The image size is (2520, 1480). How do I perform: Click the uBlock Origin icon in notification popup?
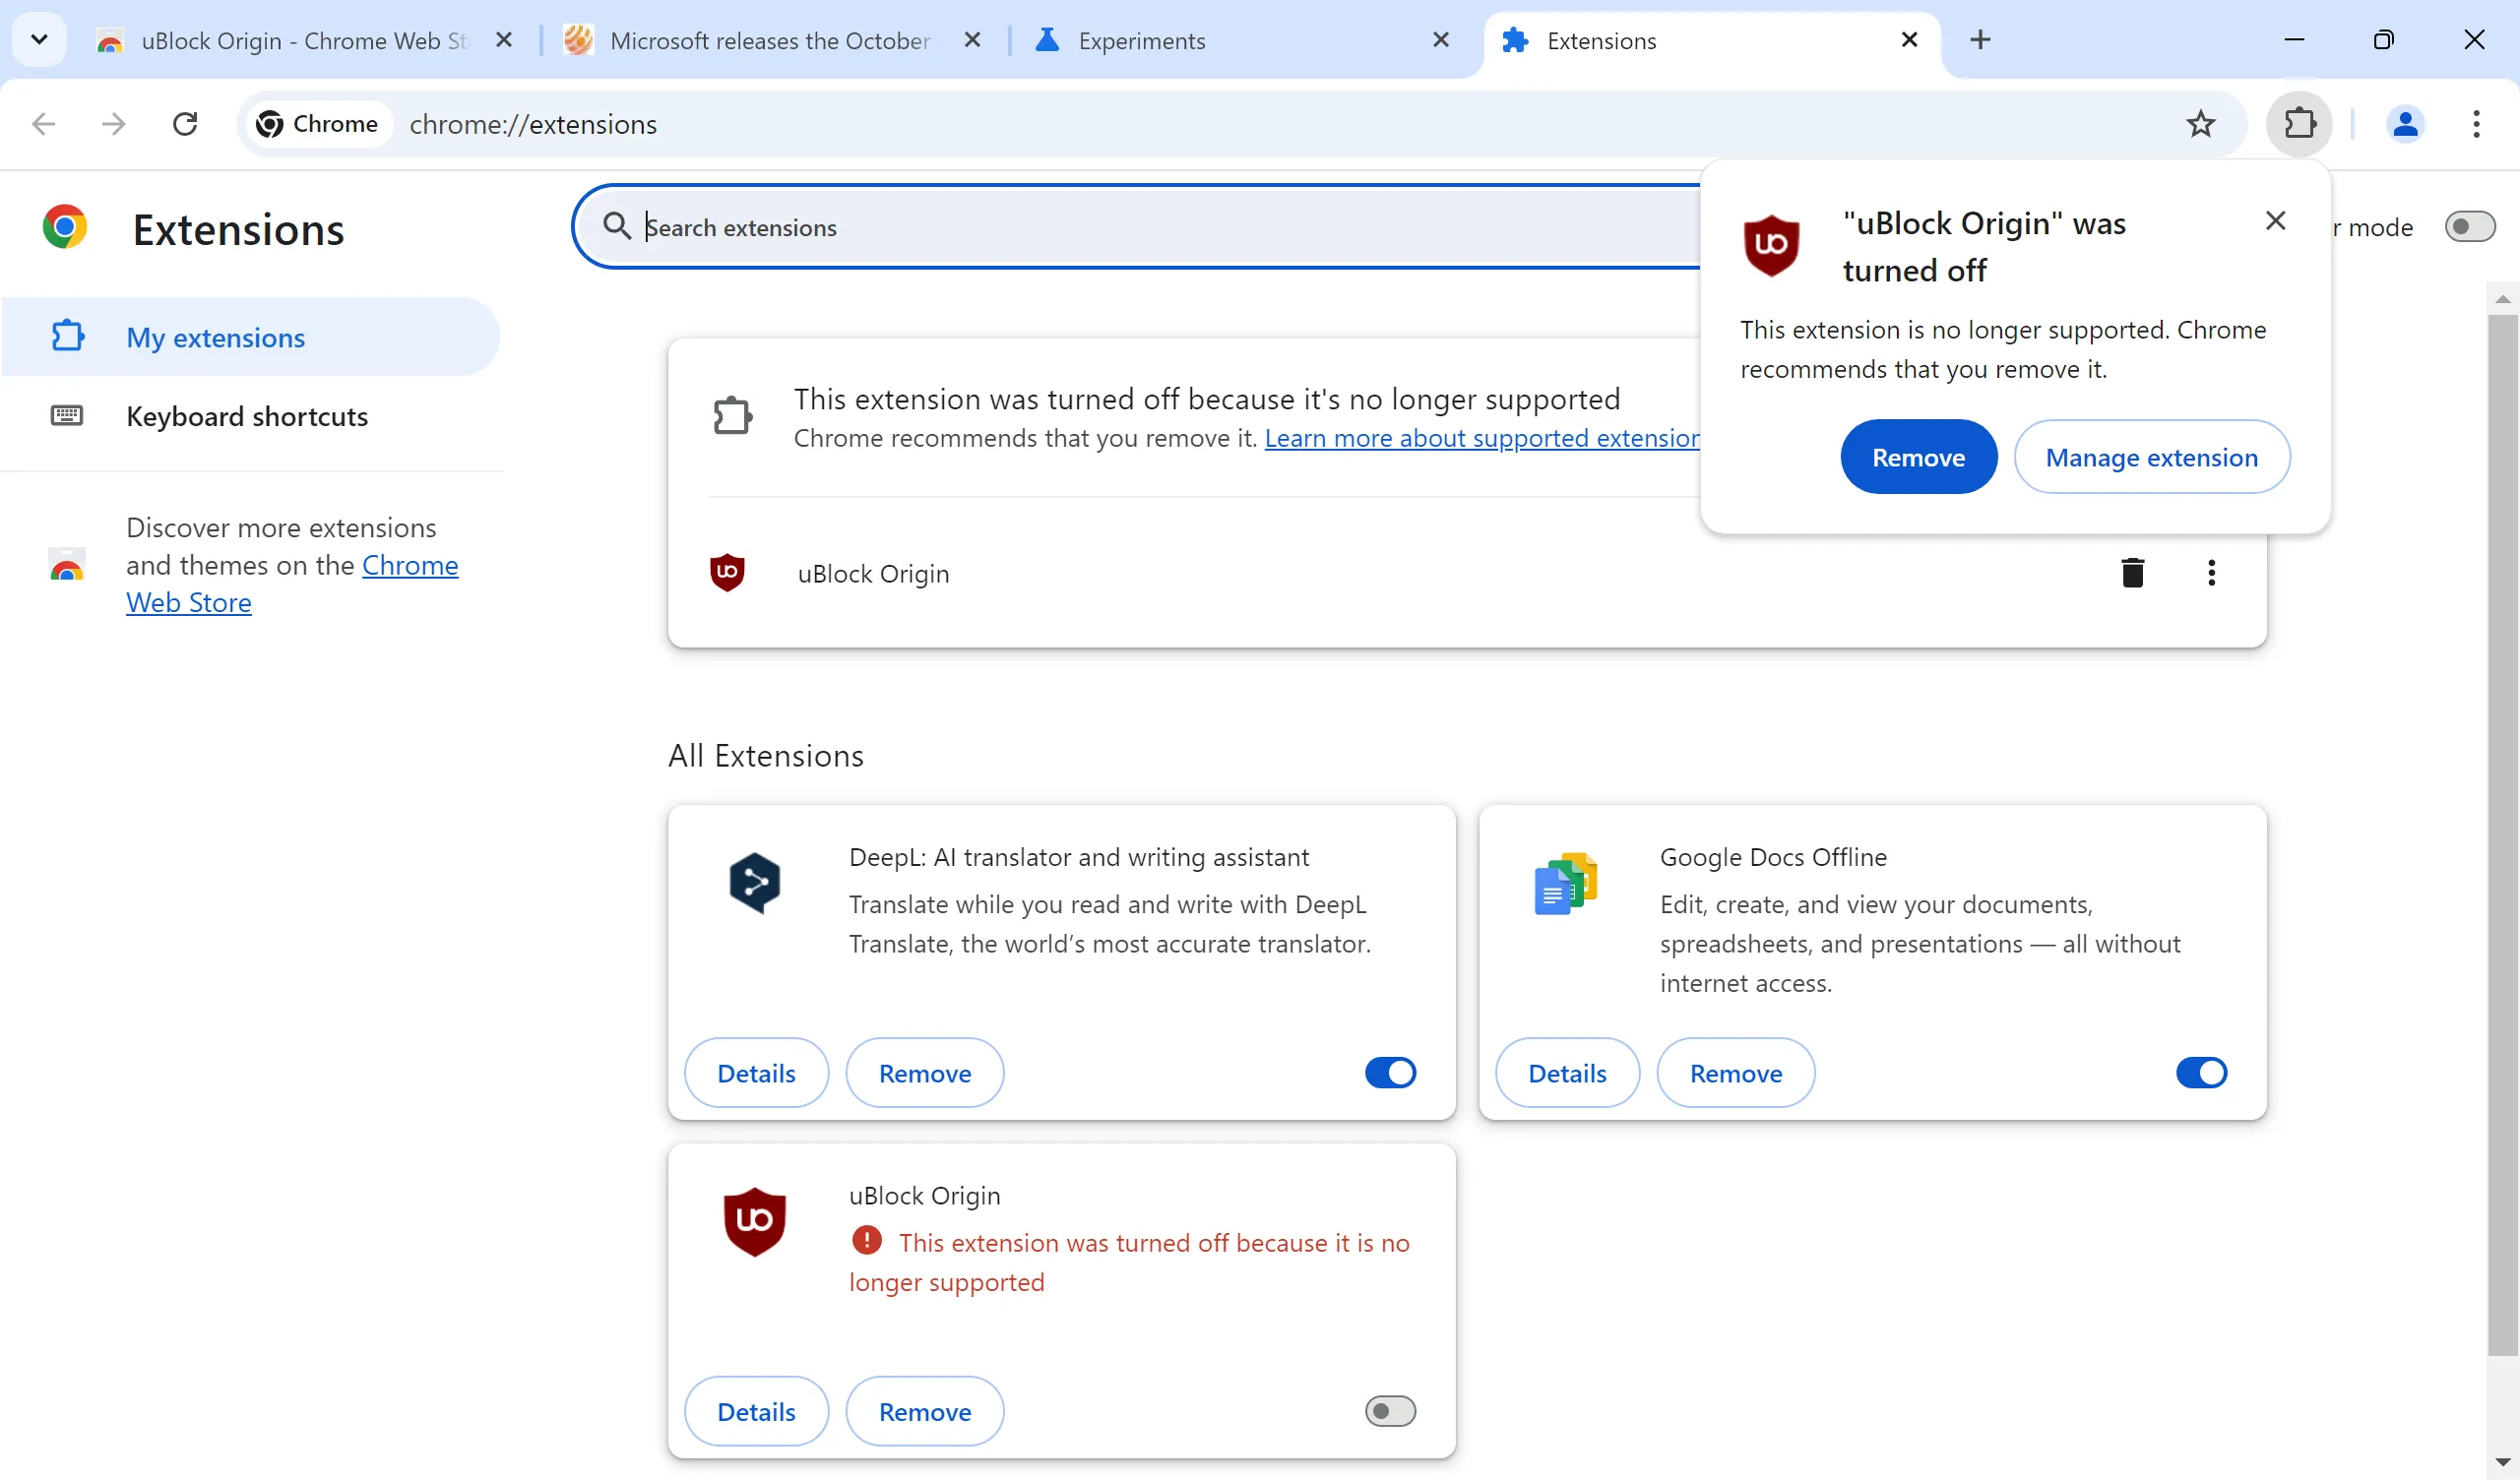click(1769, 247)
